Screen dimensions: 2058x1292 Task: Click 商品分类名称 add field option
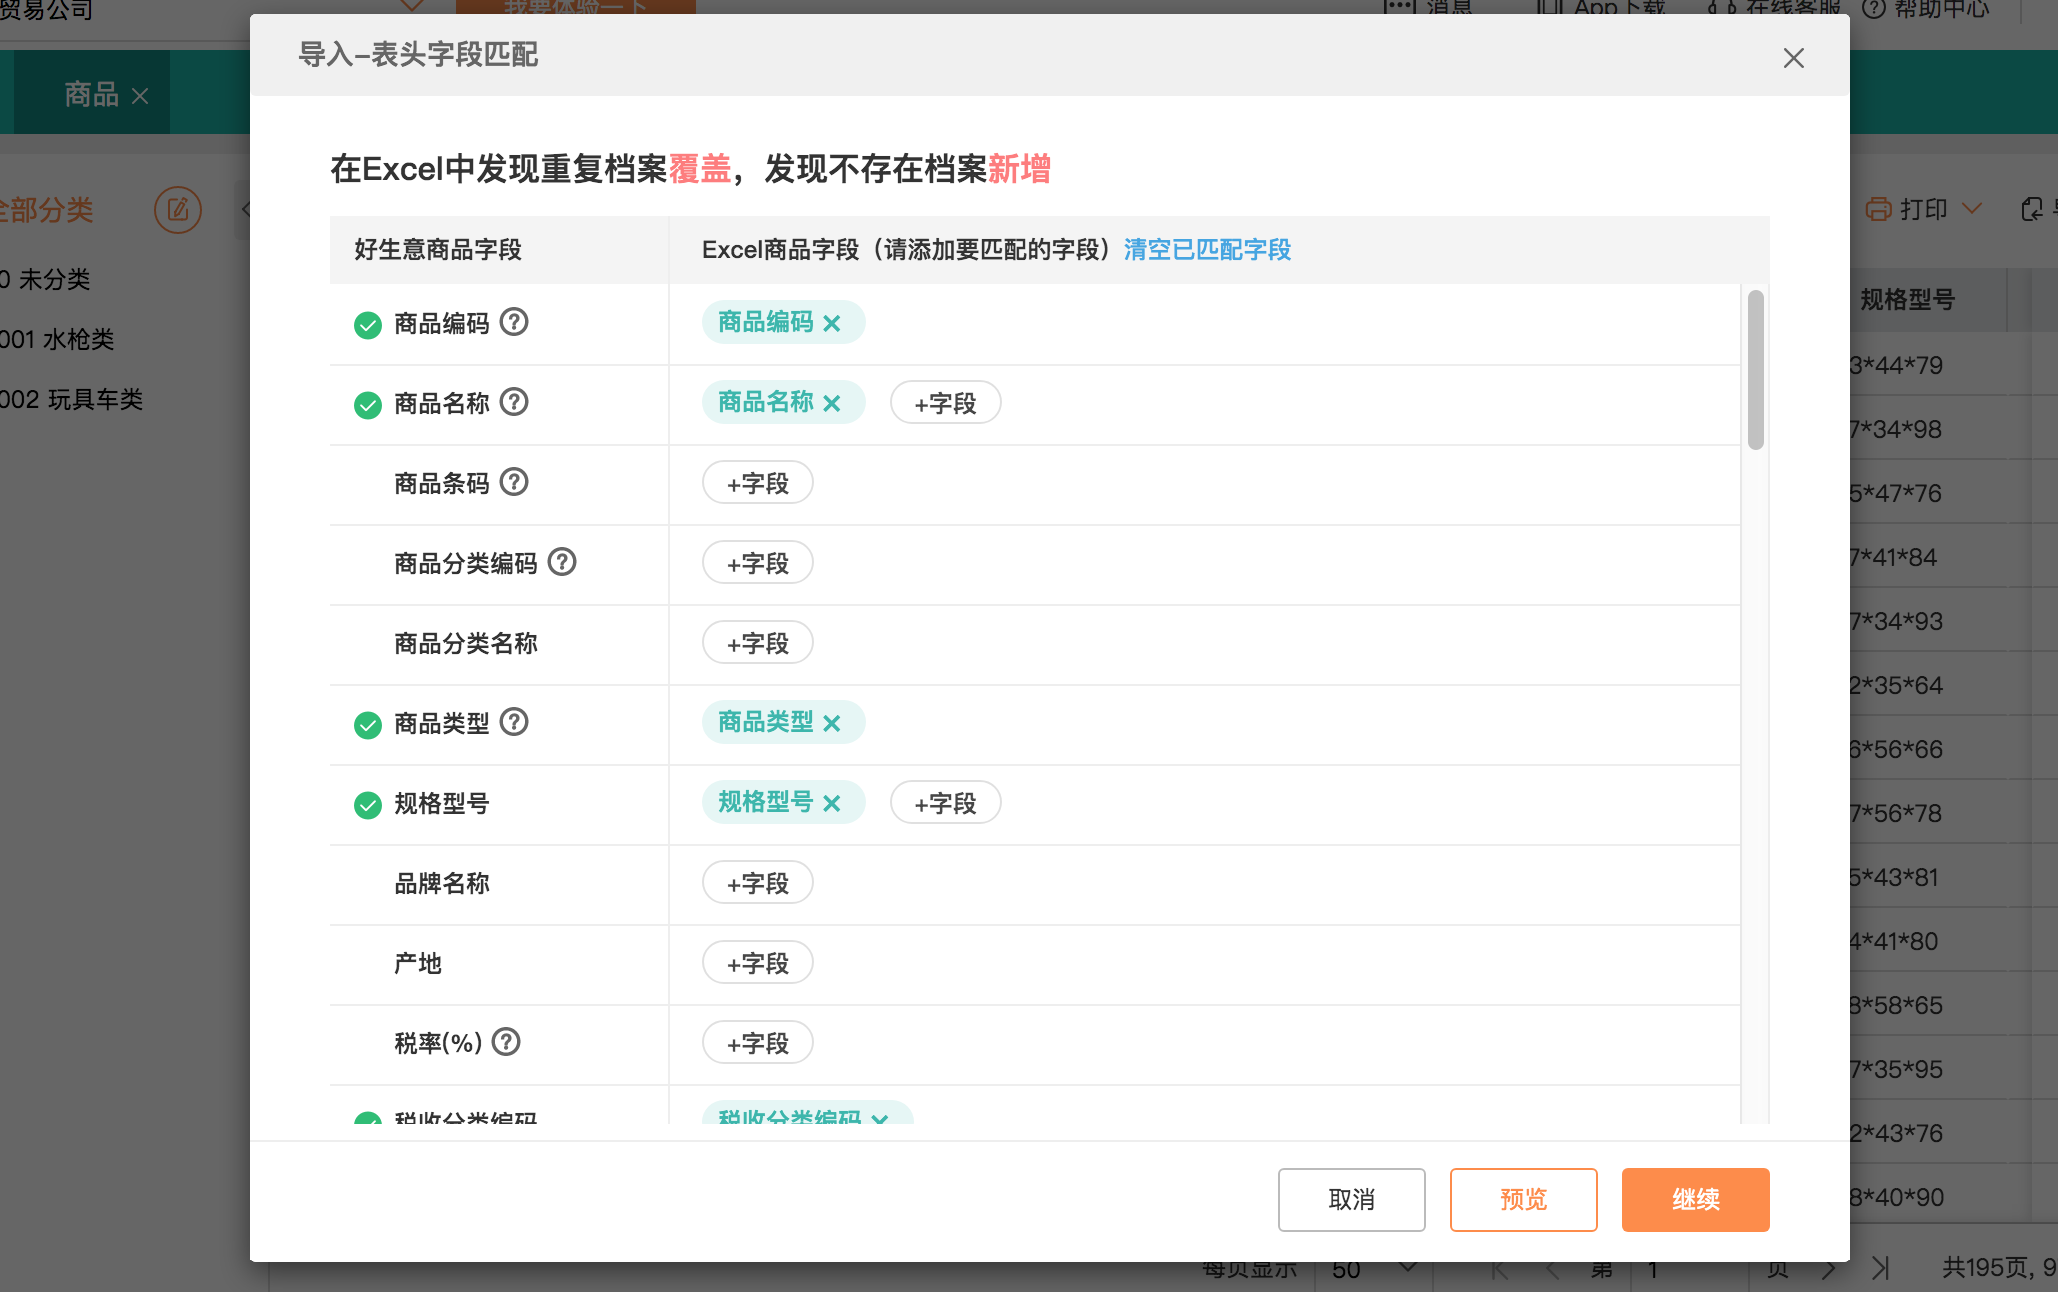click(757, 643)
